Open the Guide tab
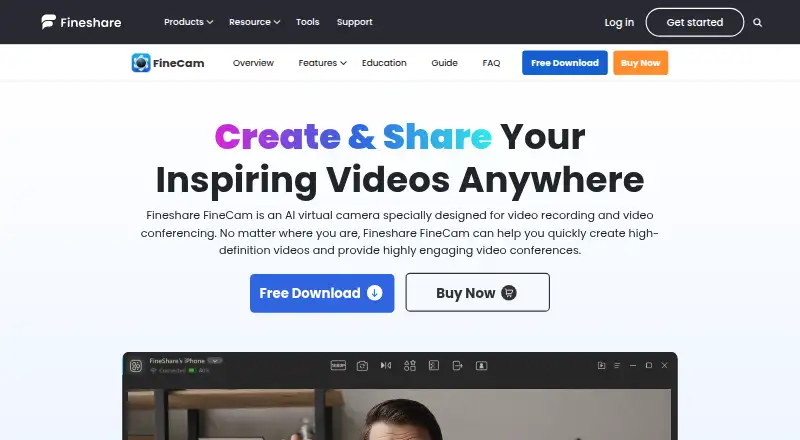800x440 pixels. point(444,63)
